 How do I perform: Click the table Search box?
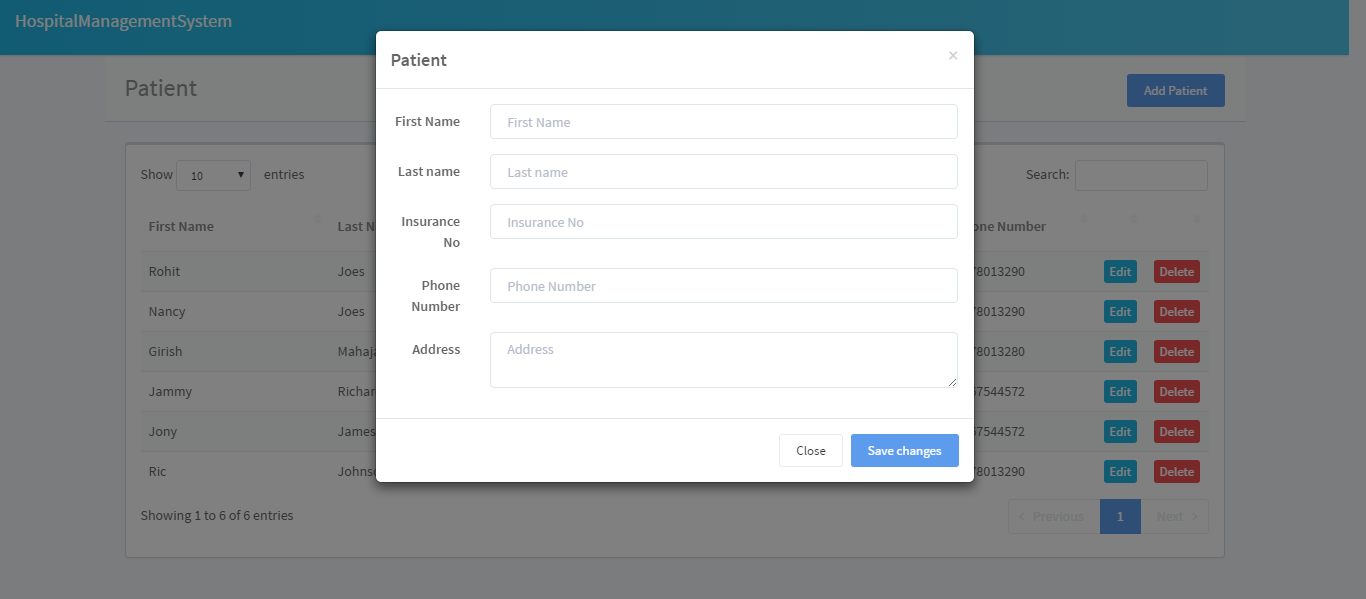[1140, 175]
